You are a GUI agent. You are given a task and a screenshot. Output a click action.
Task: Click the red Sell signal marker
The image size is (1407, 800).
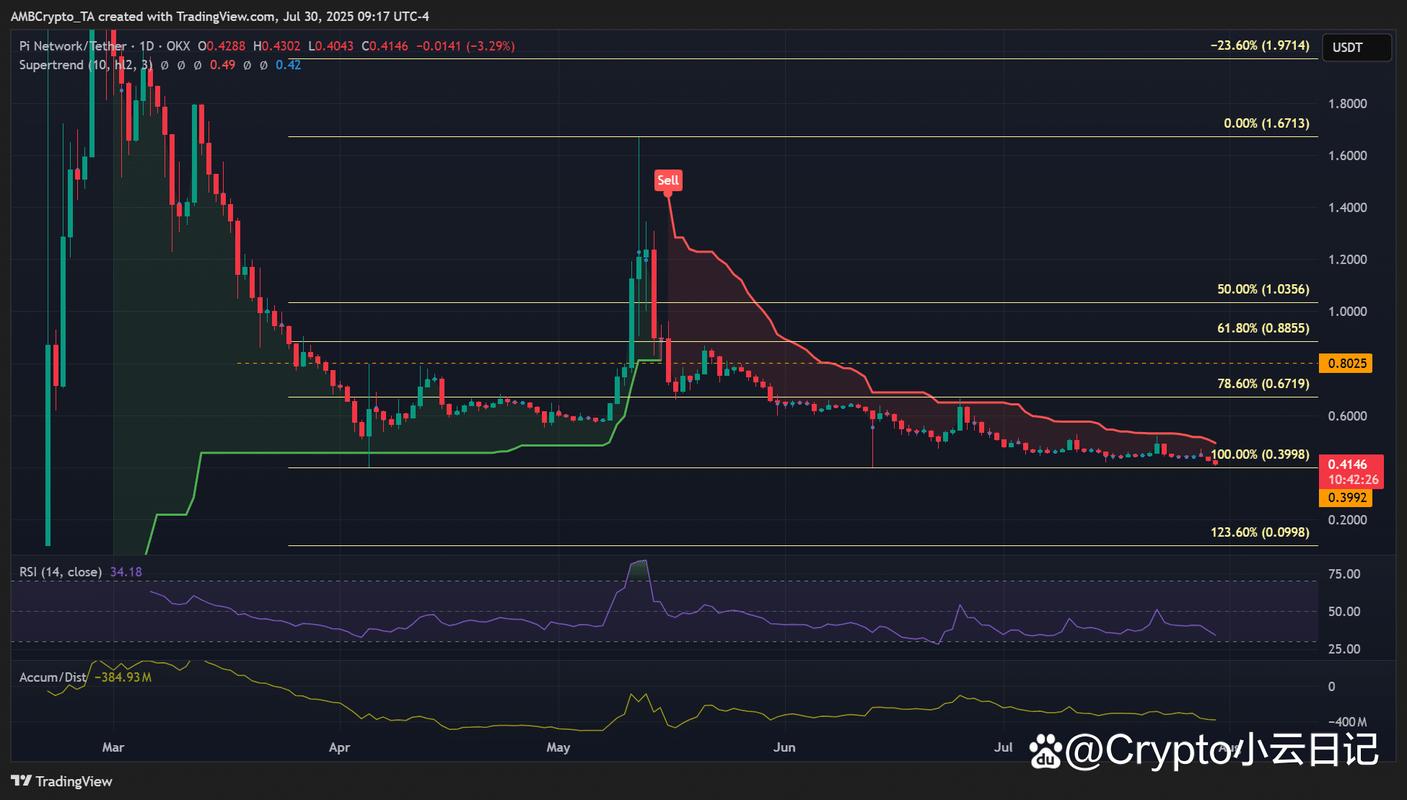pyautogui.click(x=667, y=181)
